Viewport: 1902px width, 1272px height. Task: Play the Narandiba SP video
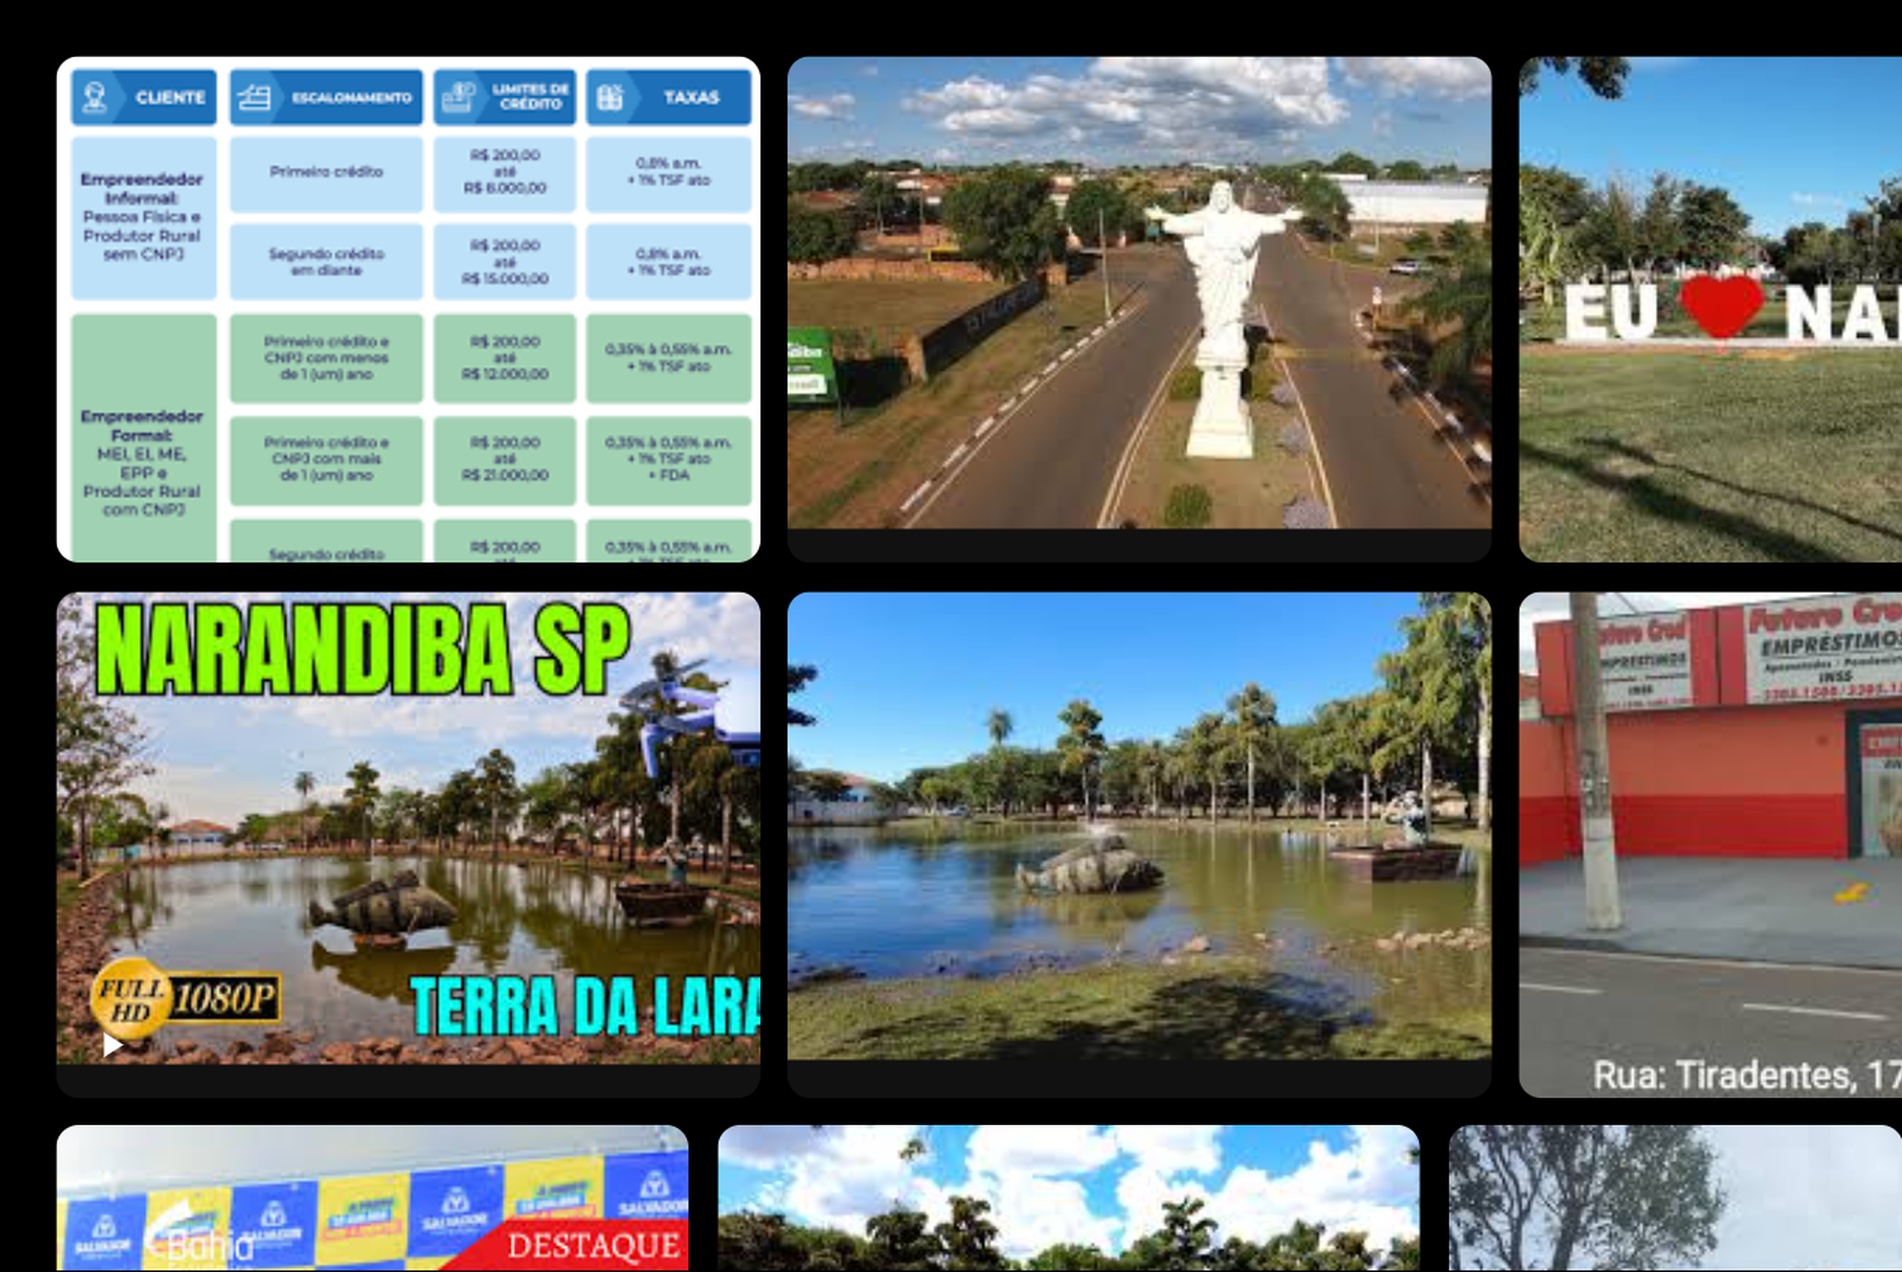pos(113,1045)
